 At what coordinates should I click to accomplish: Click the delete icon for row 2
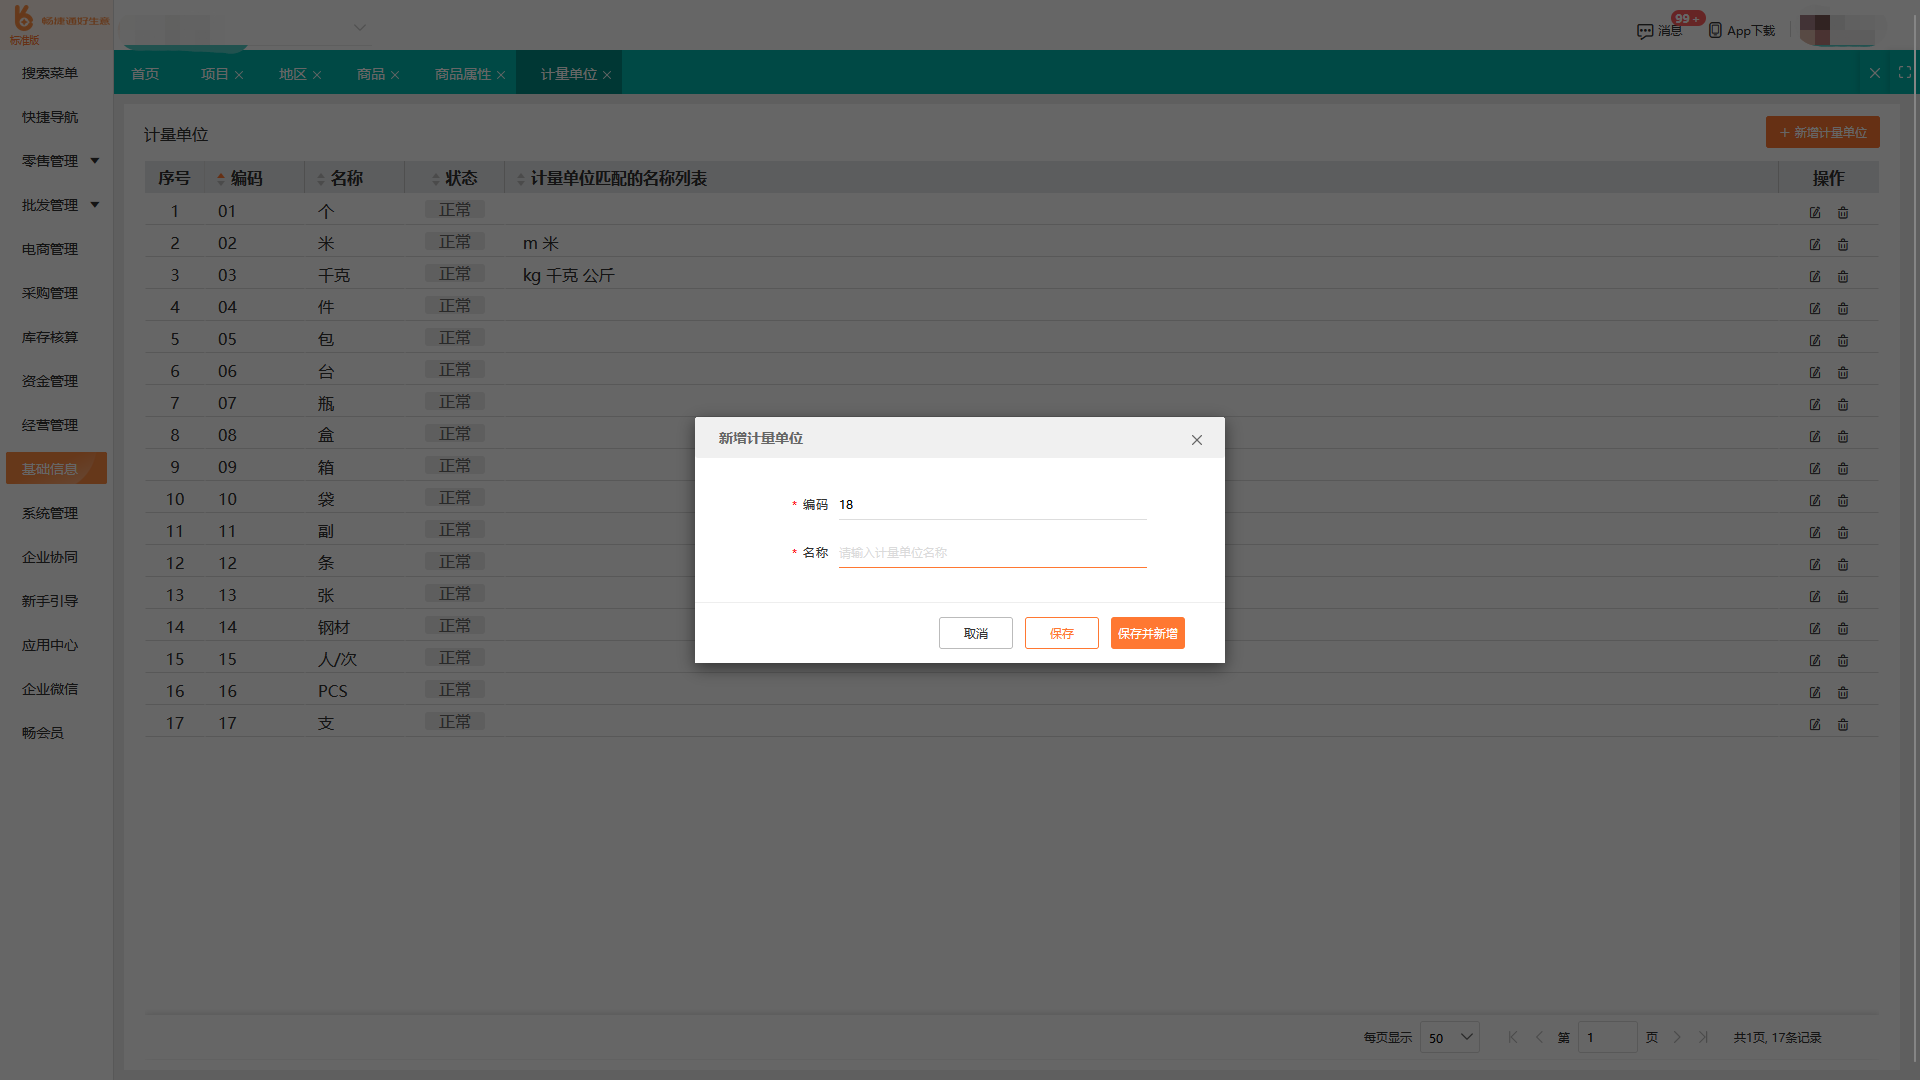point(1844,244)
